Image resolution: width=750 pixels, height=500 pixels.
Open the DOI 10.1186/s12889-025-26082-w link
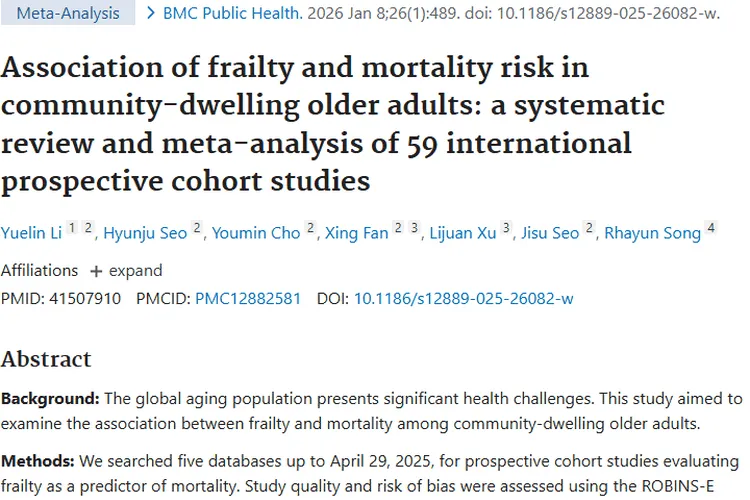463,299
